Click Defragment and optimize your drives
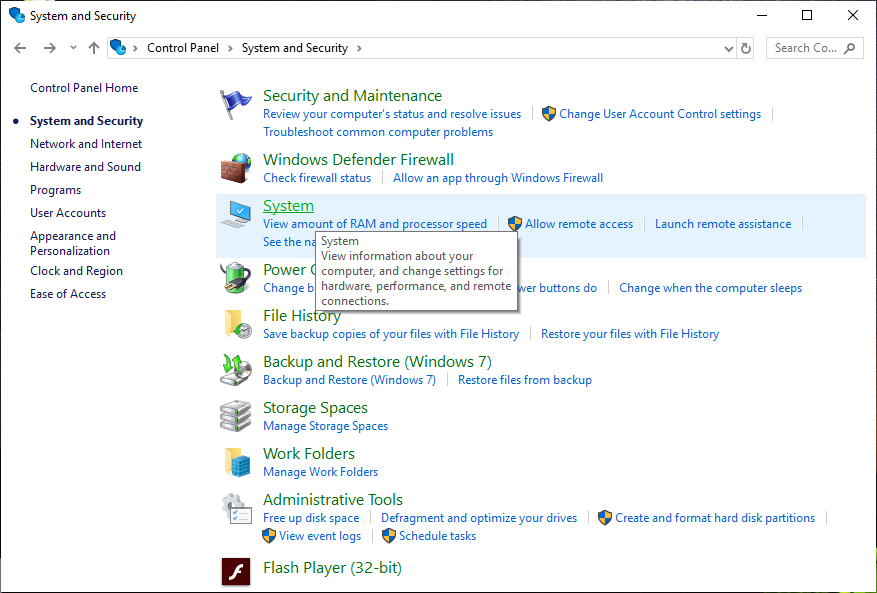This screenshot has height=593, width=877. pos(479,518)
